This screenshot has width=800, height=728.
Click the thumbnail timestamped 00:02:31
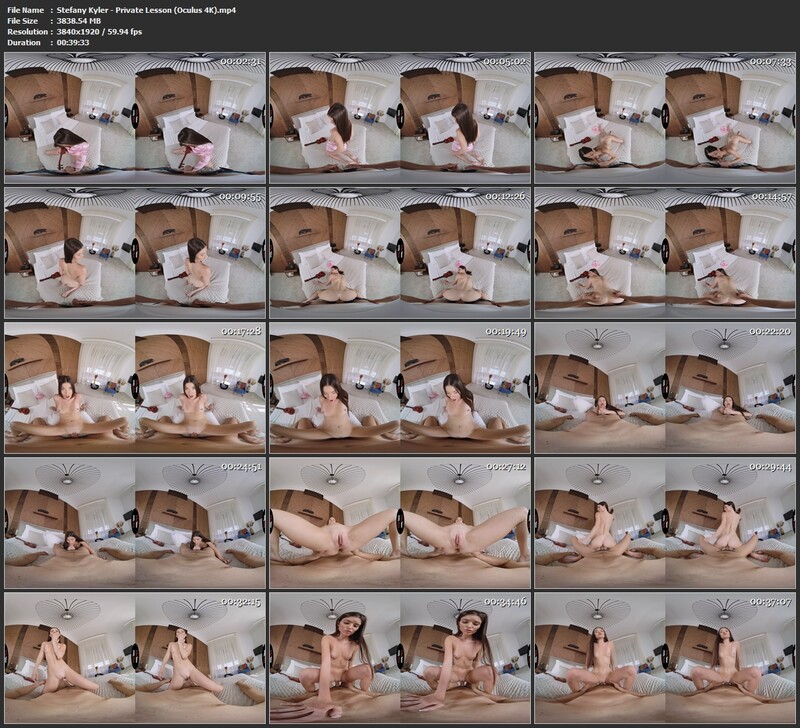click(x=135, y=117)
